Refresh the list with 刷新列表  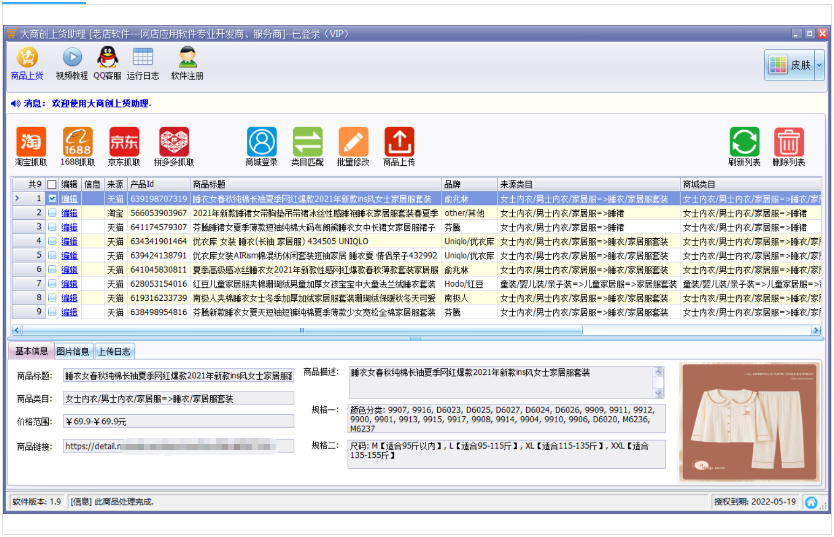point(744,142)
